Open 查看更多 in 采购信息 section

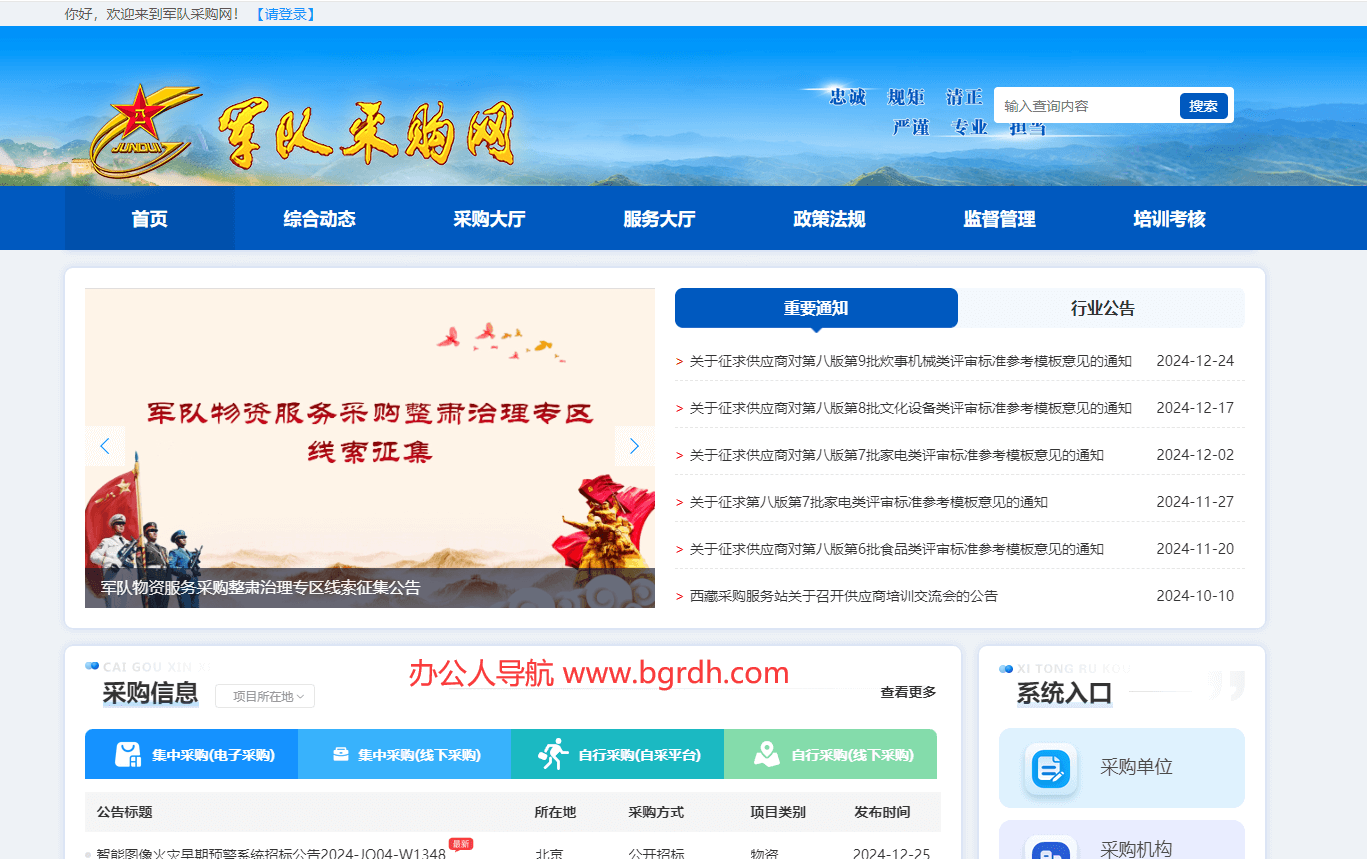tap(908, 692)
